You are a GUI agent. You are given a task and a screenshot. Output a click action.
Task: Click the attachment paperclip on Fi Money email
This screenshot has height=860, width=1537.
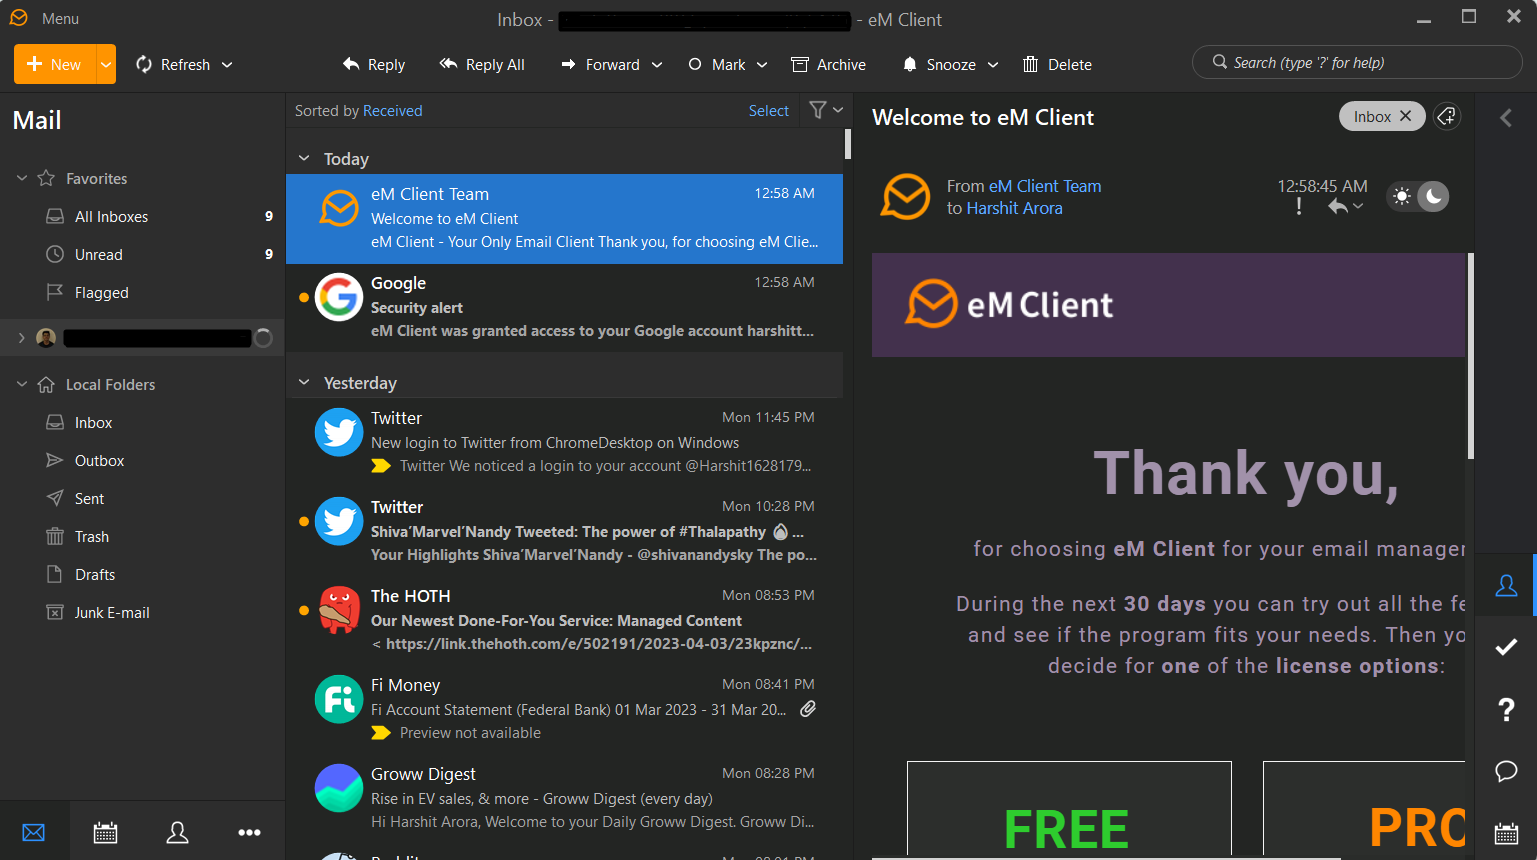[808, 708]
